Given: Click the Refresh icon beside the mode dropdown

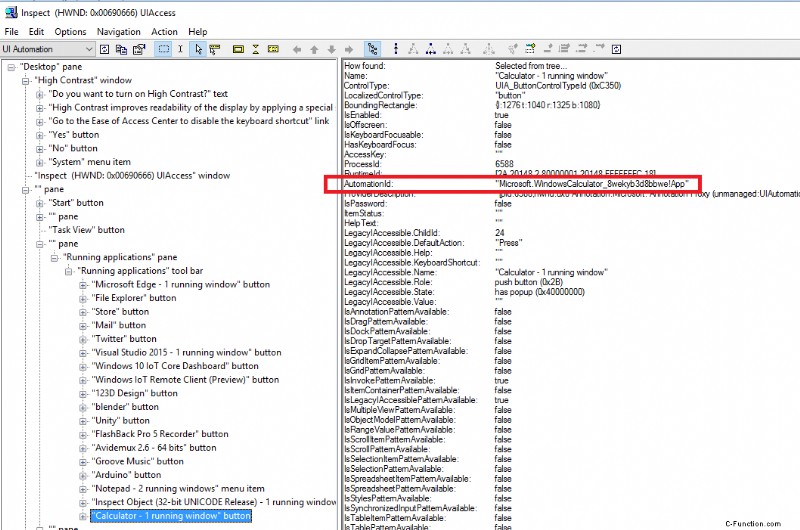Looking at the screenshot, I should [105, 49].
